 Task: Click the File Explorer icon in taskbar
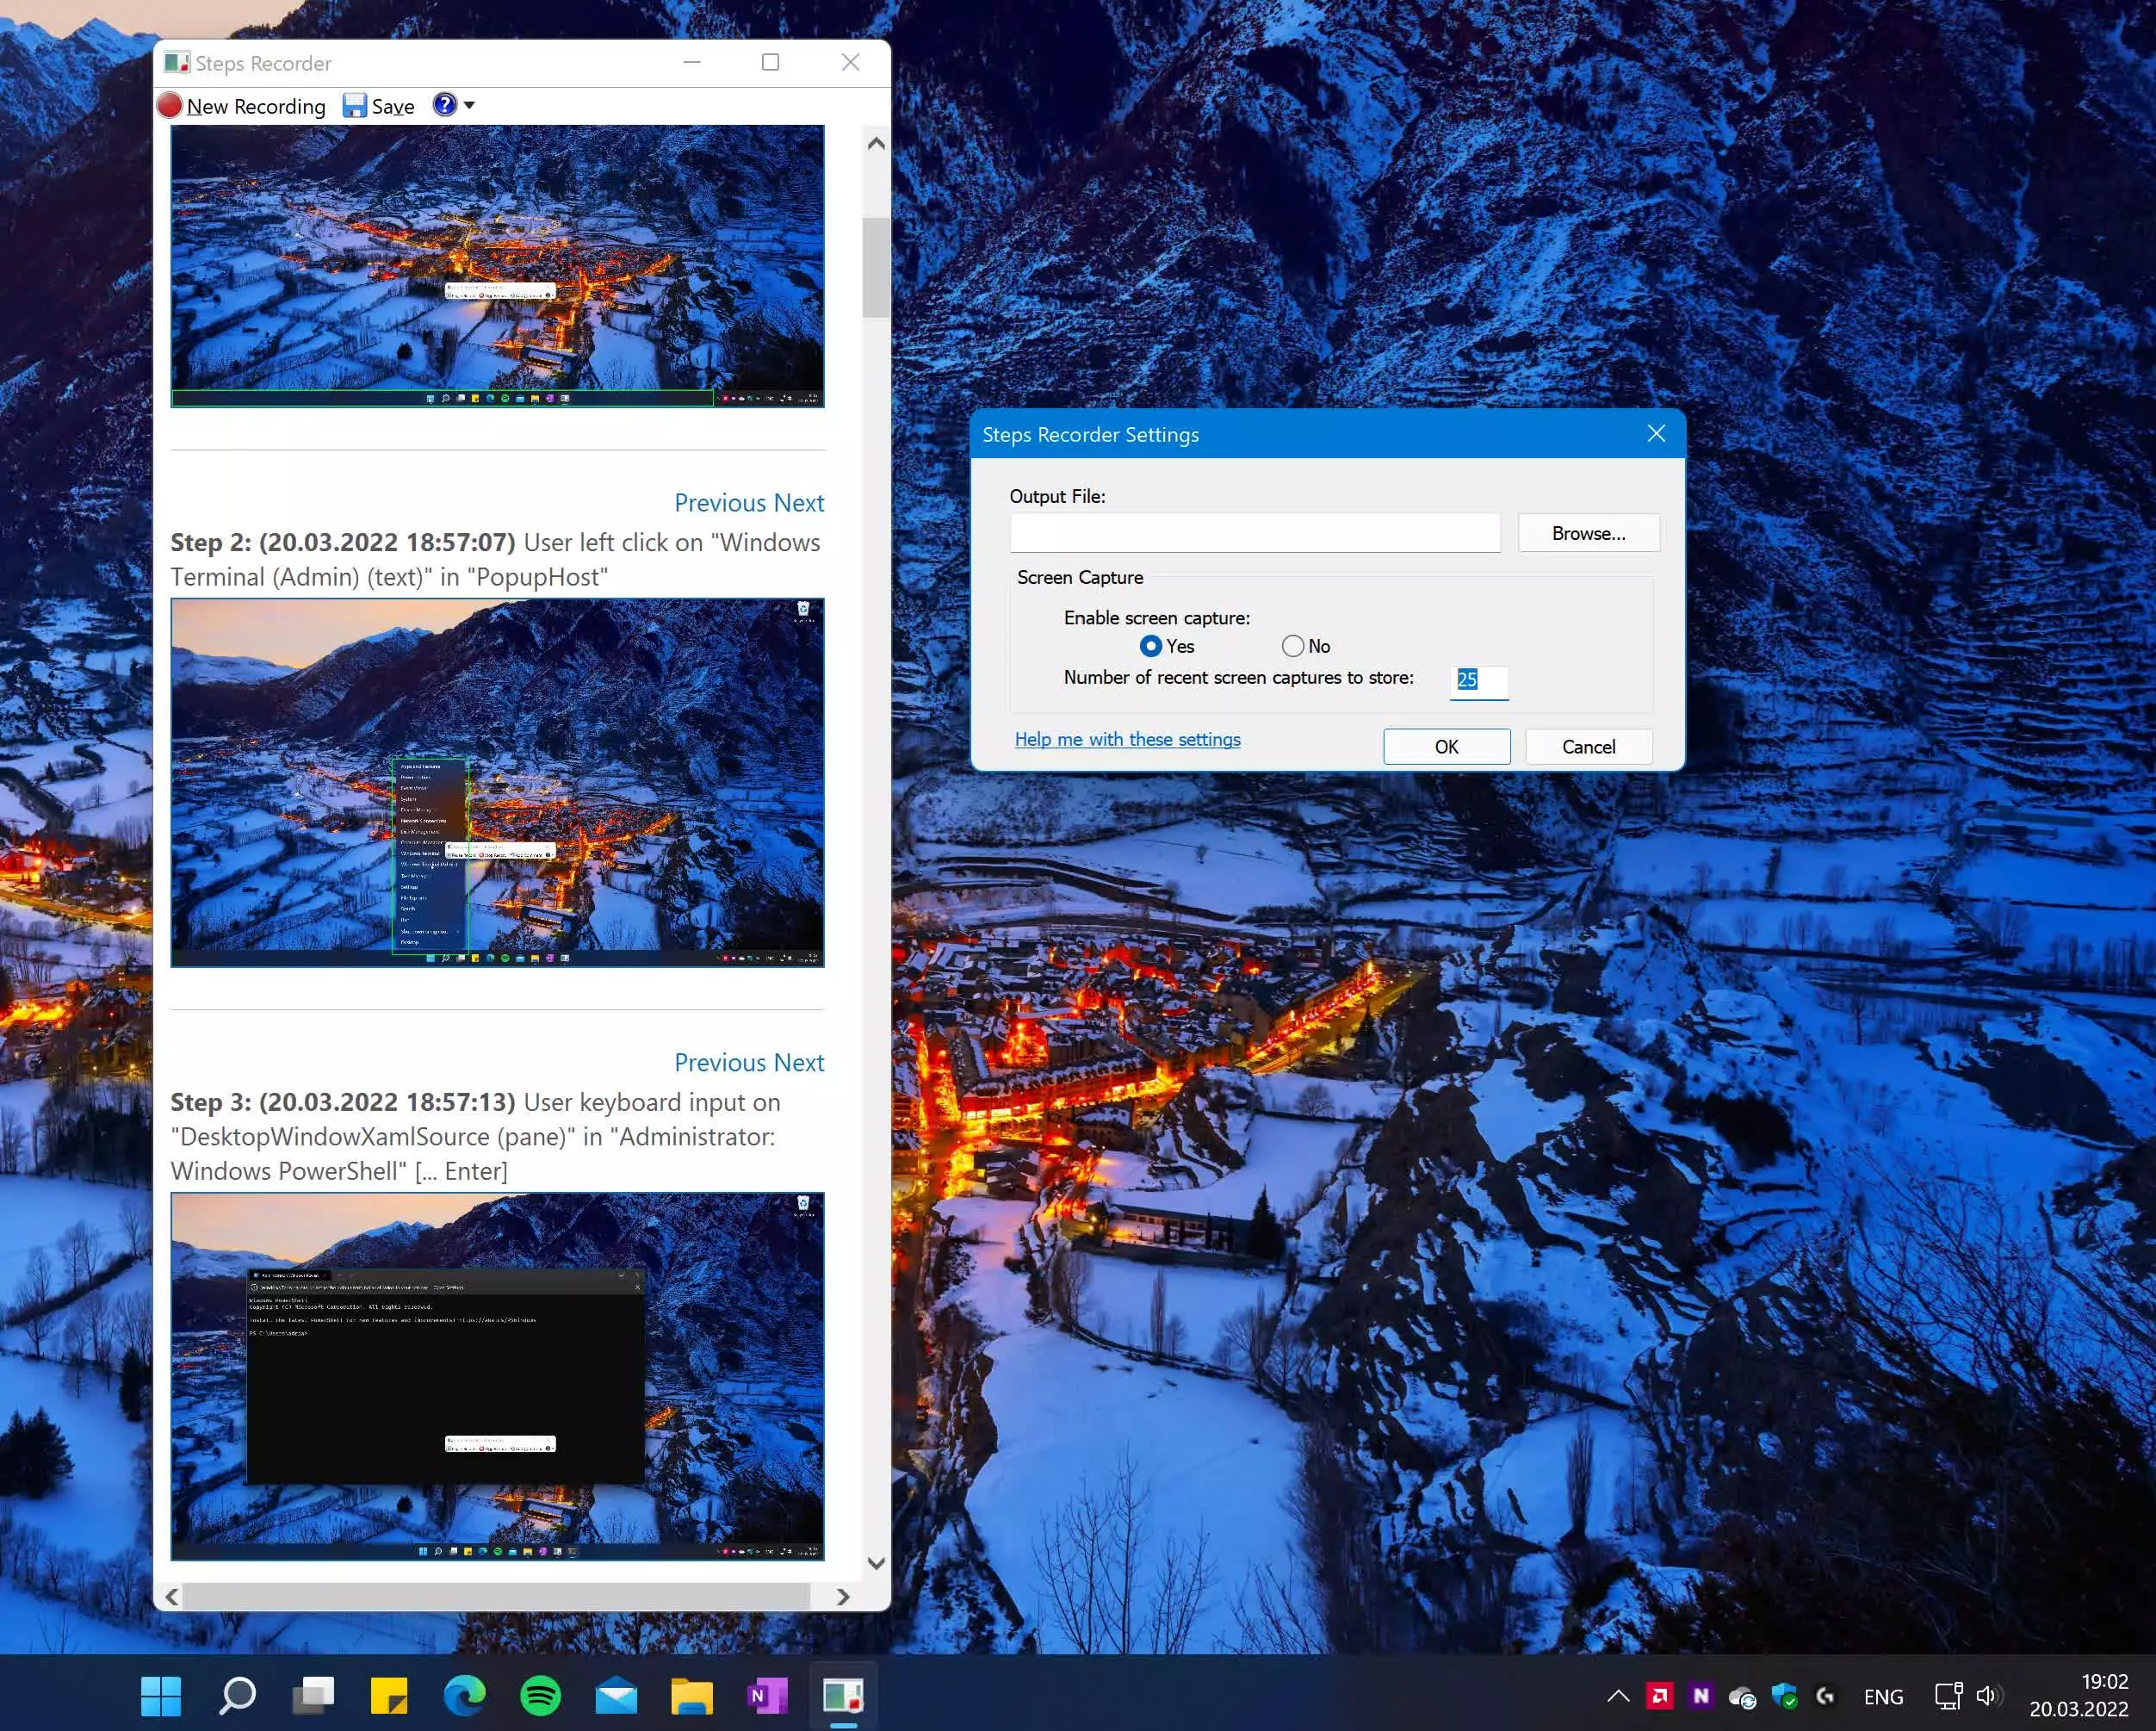point(691,1696)
